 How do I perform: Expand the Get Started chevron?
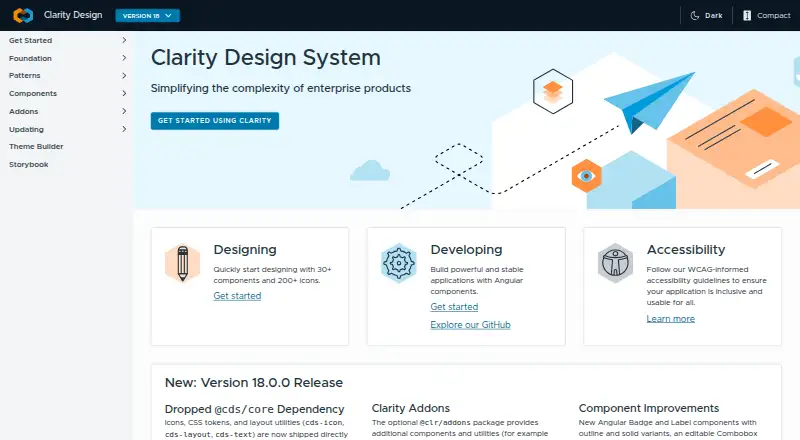124,40
